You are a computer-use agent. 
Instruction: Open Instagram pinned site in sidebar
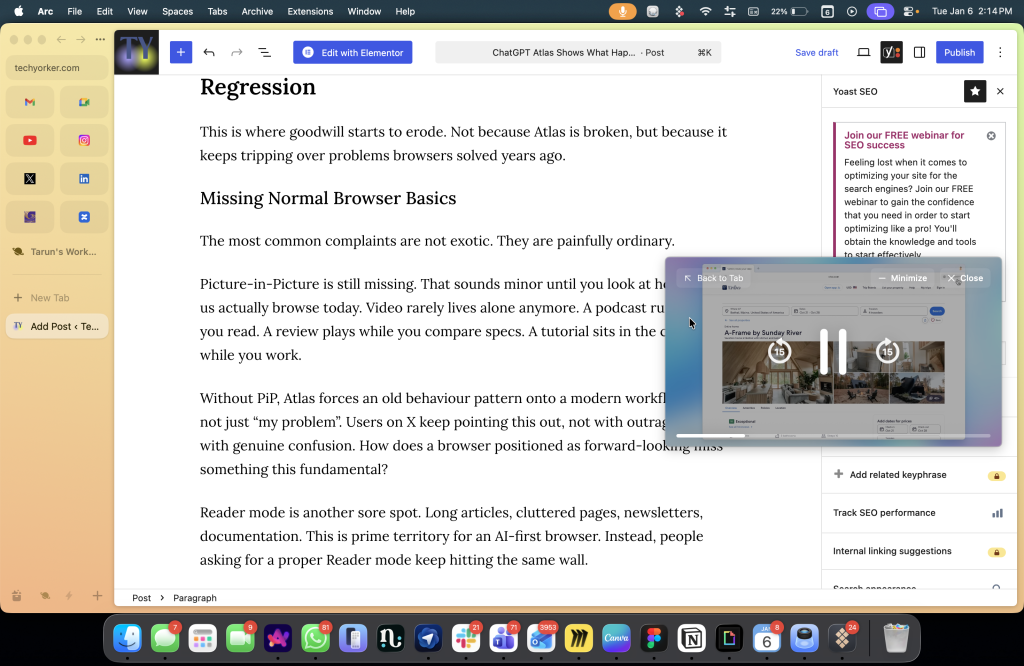pyautogui.click(x=84, y=141)
